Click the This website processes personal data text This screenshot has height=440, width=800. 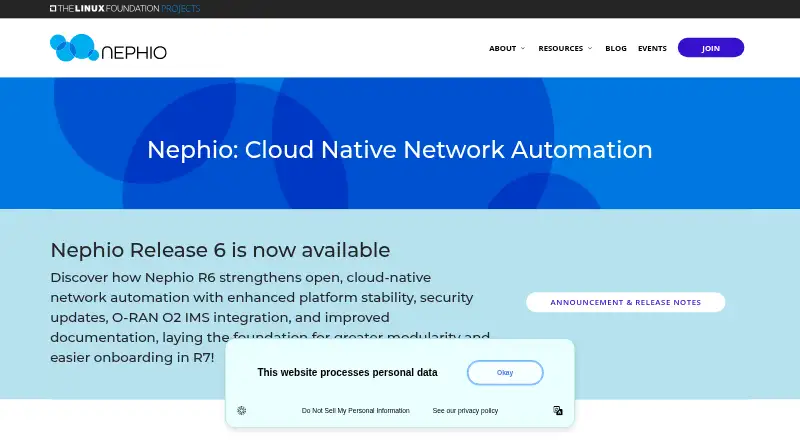tap(347, 373)
